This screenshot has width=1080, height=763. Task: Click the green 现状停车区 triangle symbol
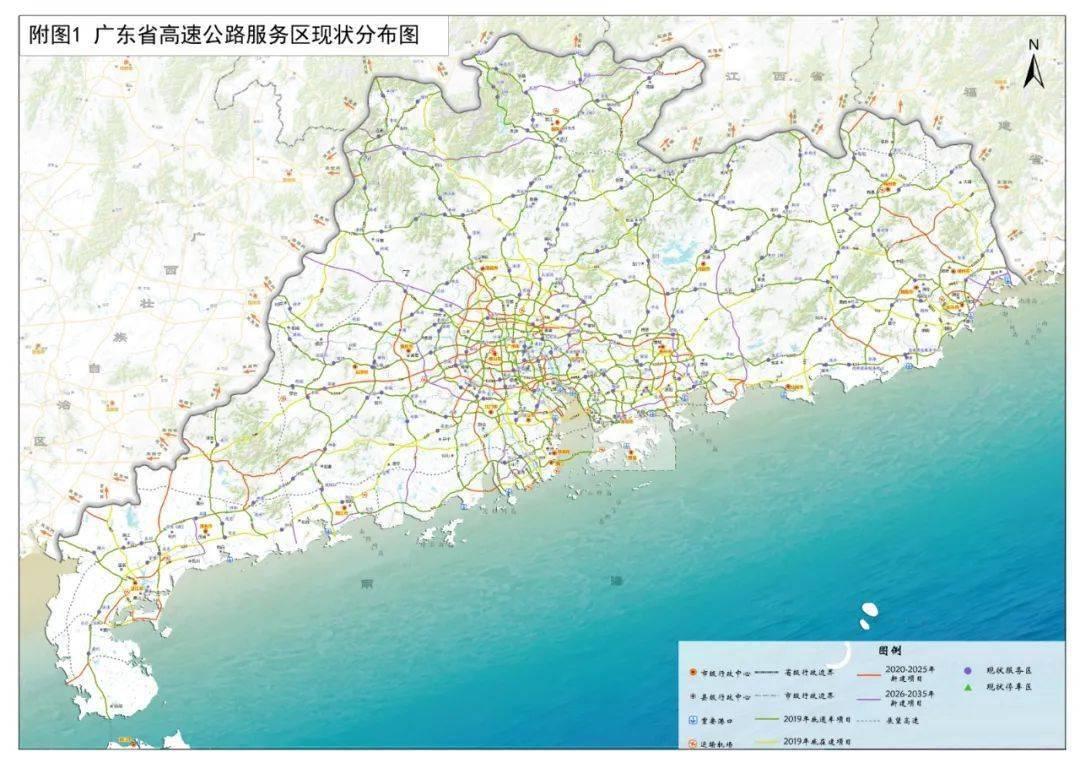(966, 689)
